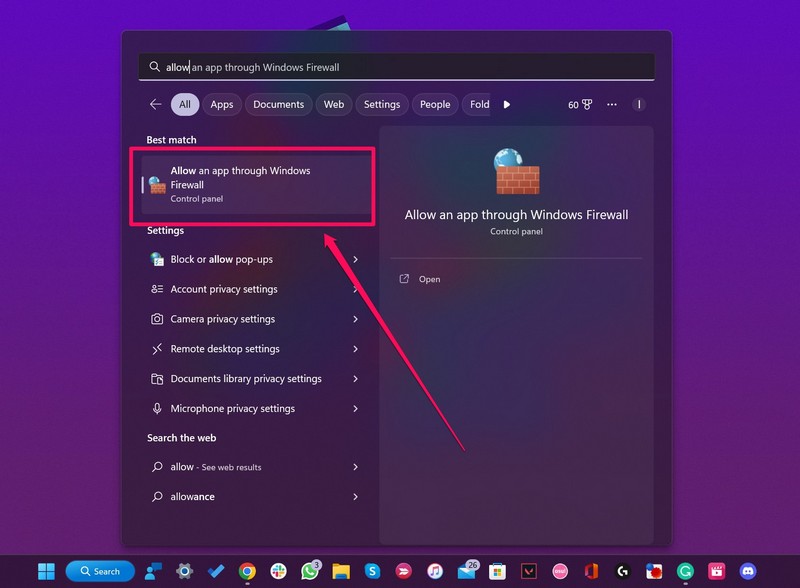
Task: Click the back arrow in search panel
Action: (156, 105)
